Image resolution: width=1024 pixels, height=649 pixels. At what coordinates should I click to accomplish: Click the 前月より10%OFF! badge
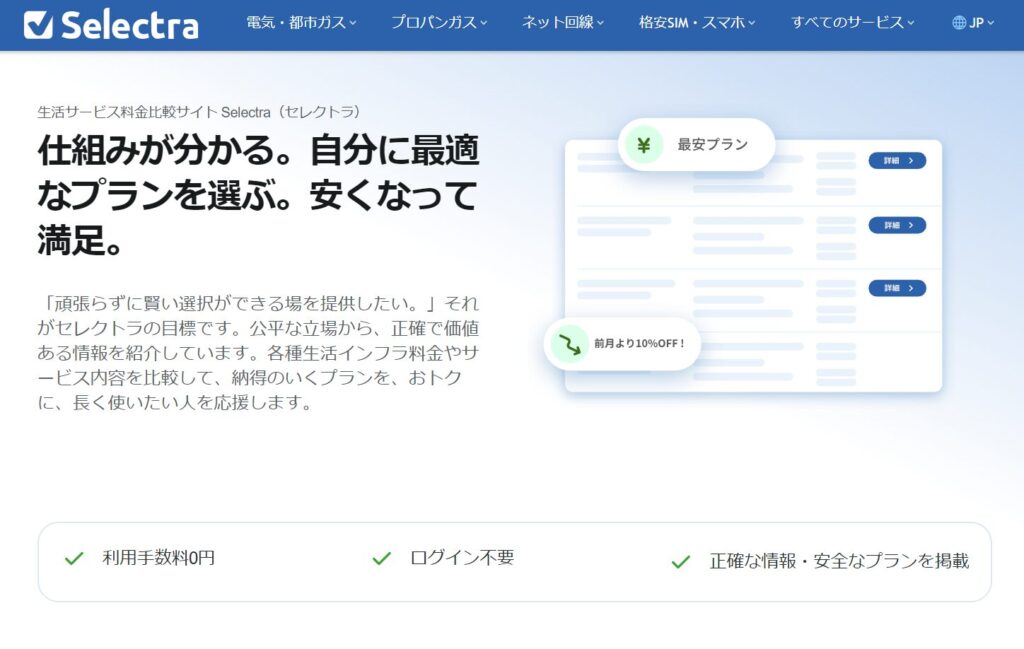(622, 344)
